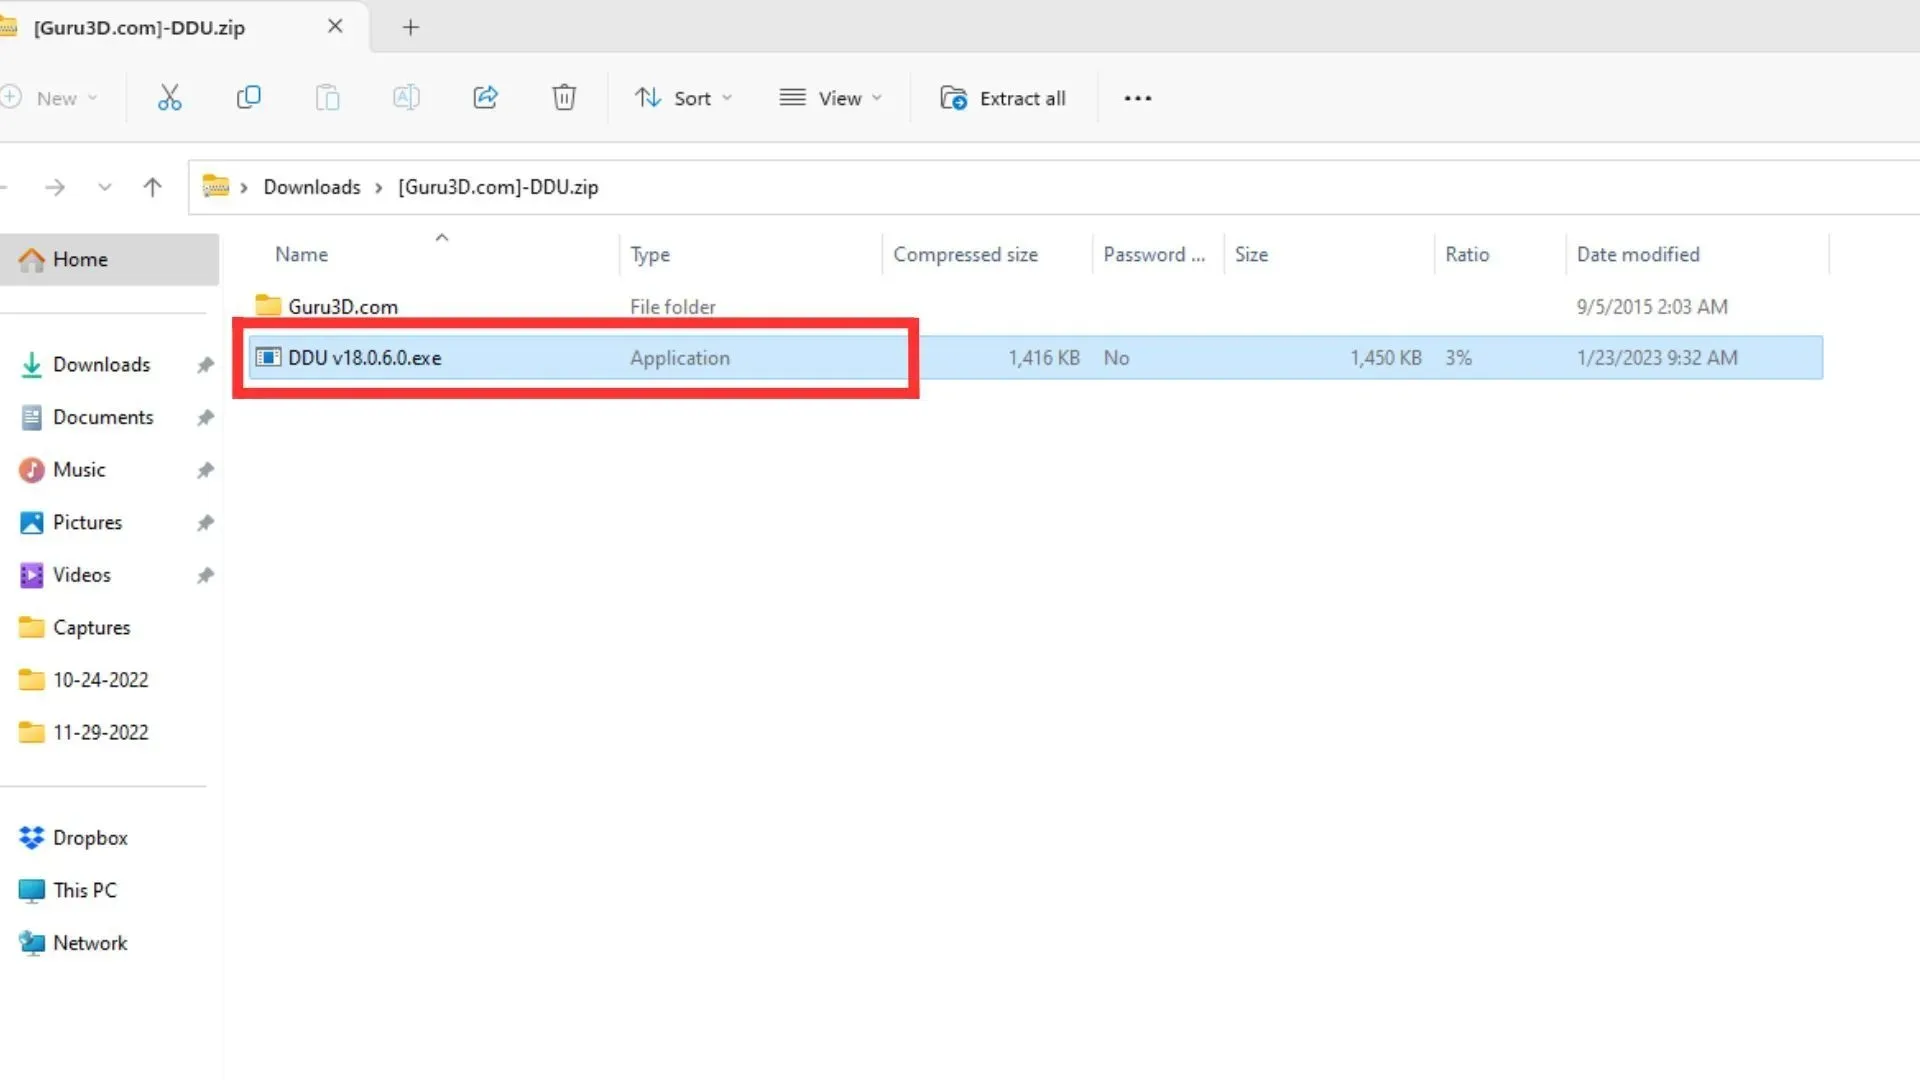1920x1080 pixels.
Task: Click the Delete icon in toolbar
Action: click(563, 96)
